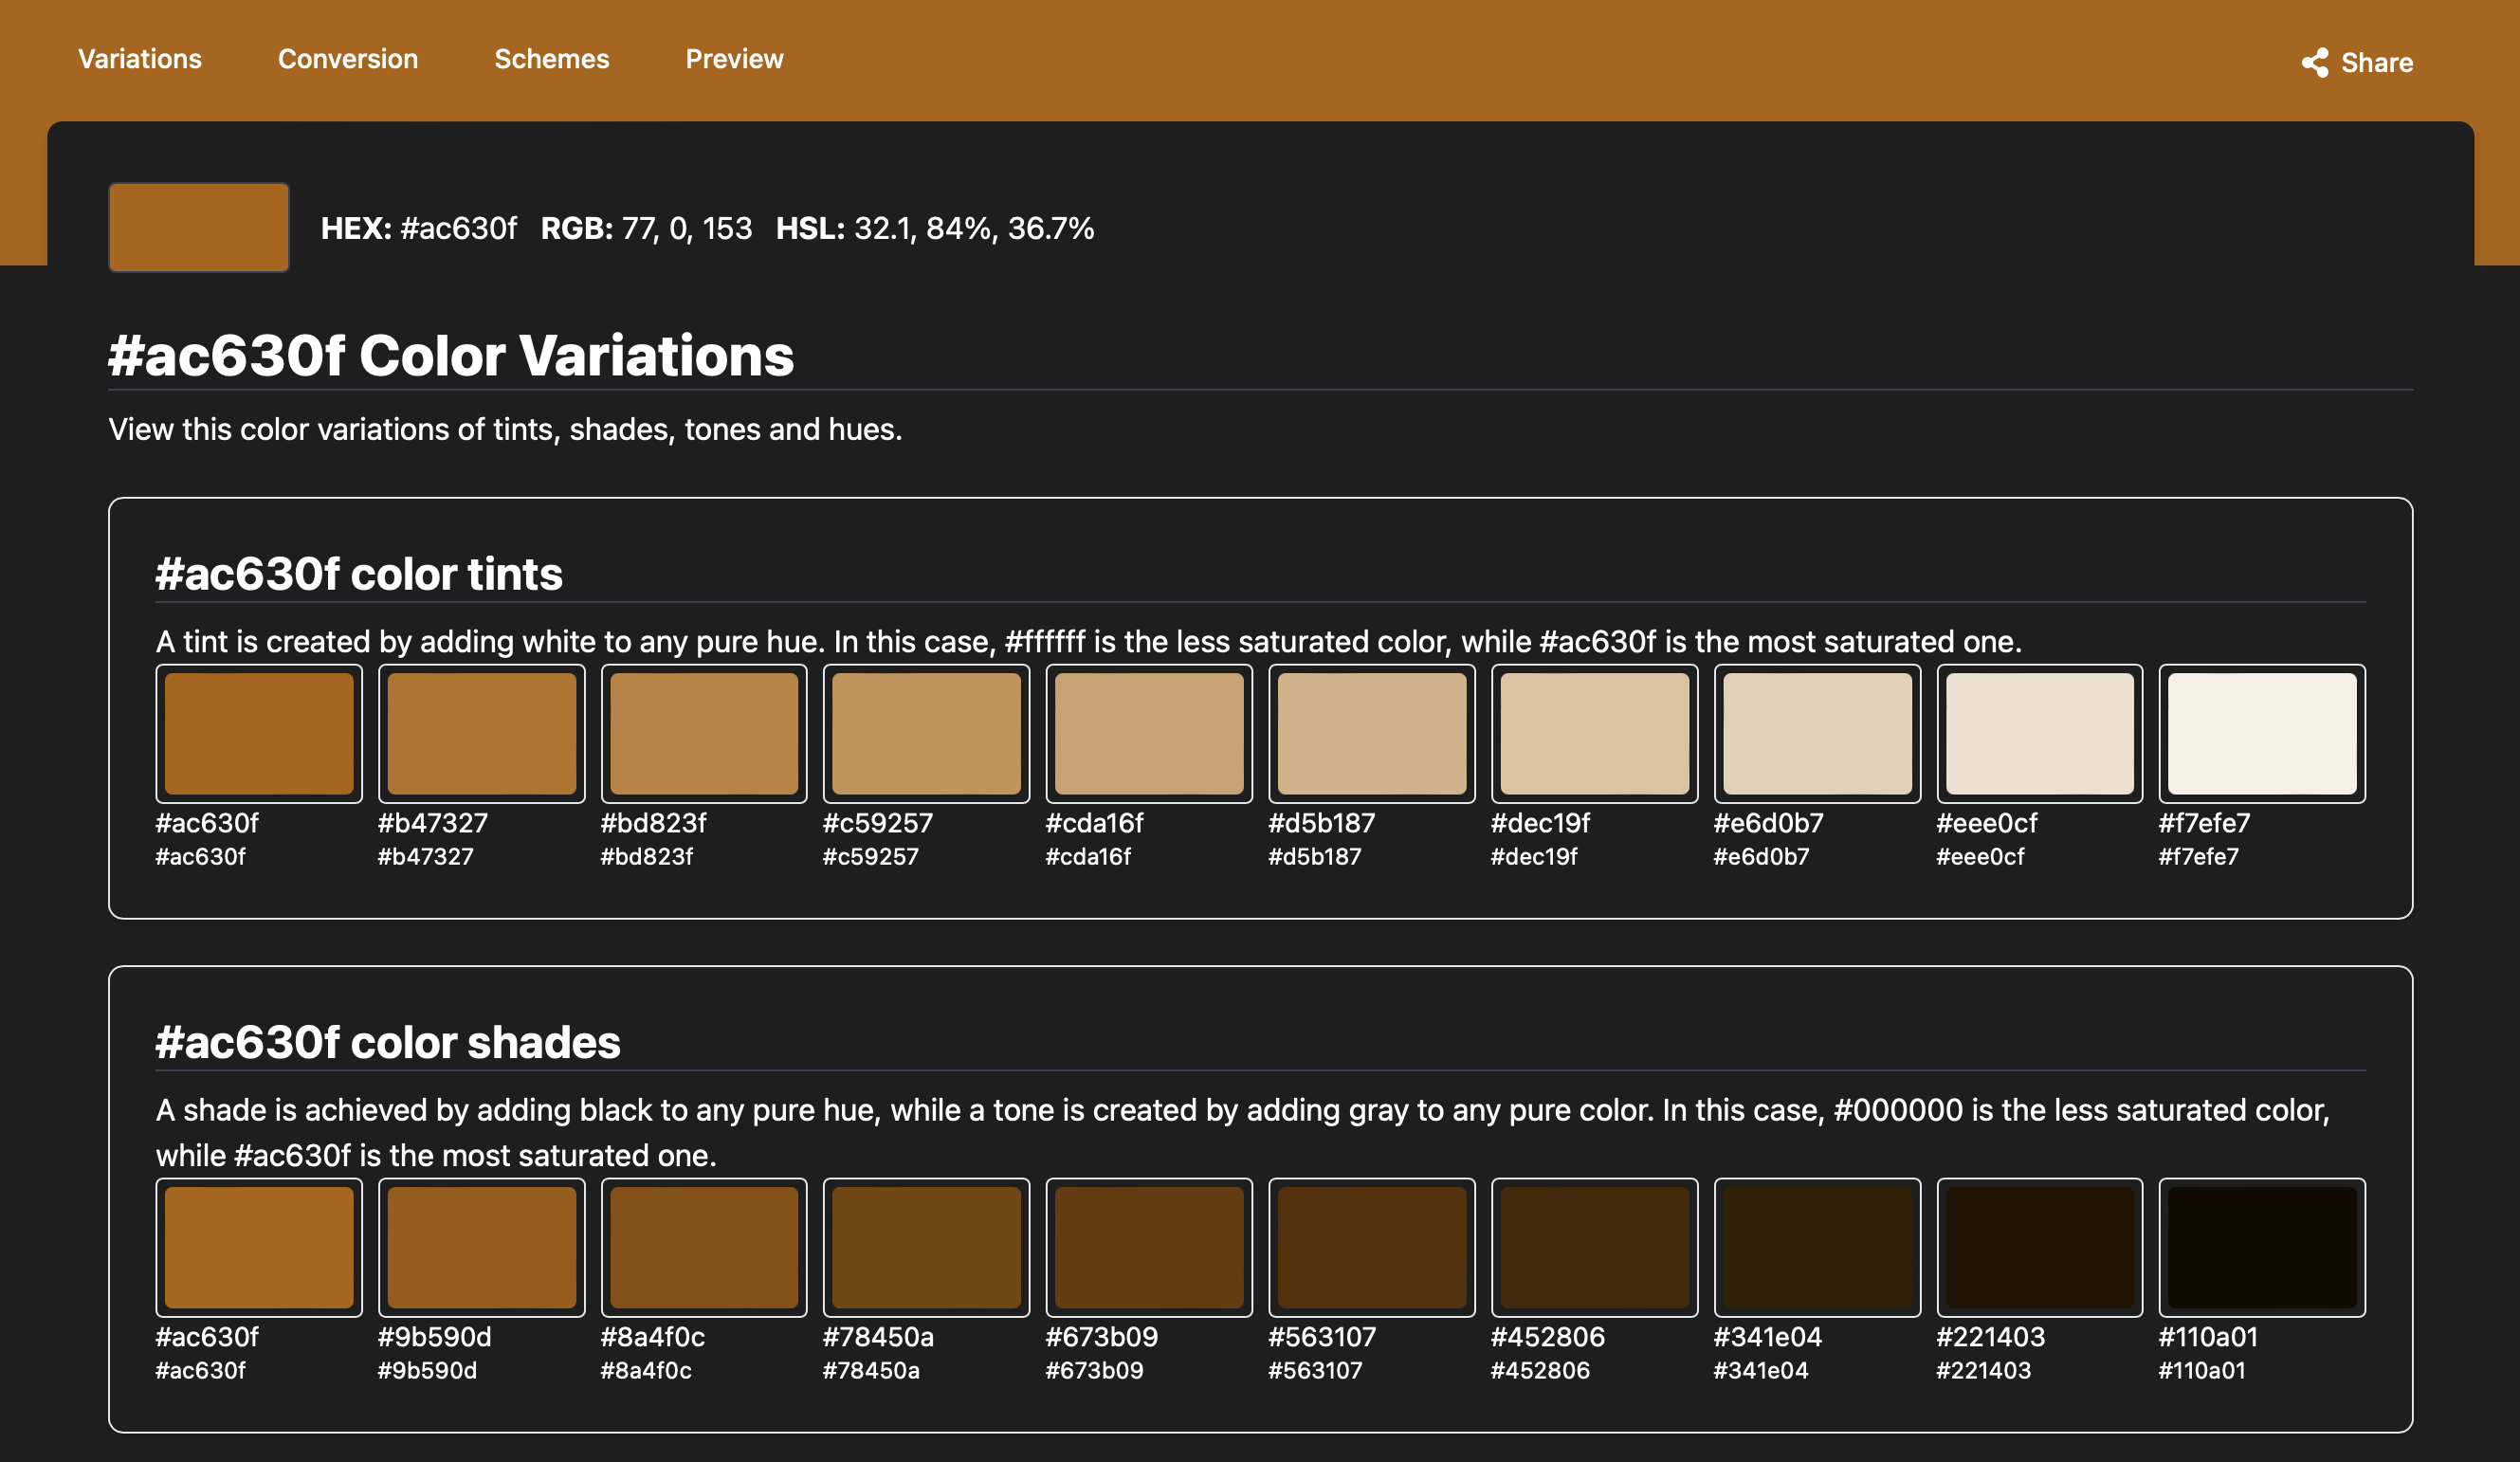
Task: Click the #e6d0b7 hex label text
Action: pyautogui.click(x=1768, y=823)
